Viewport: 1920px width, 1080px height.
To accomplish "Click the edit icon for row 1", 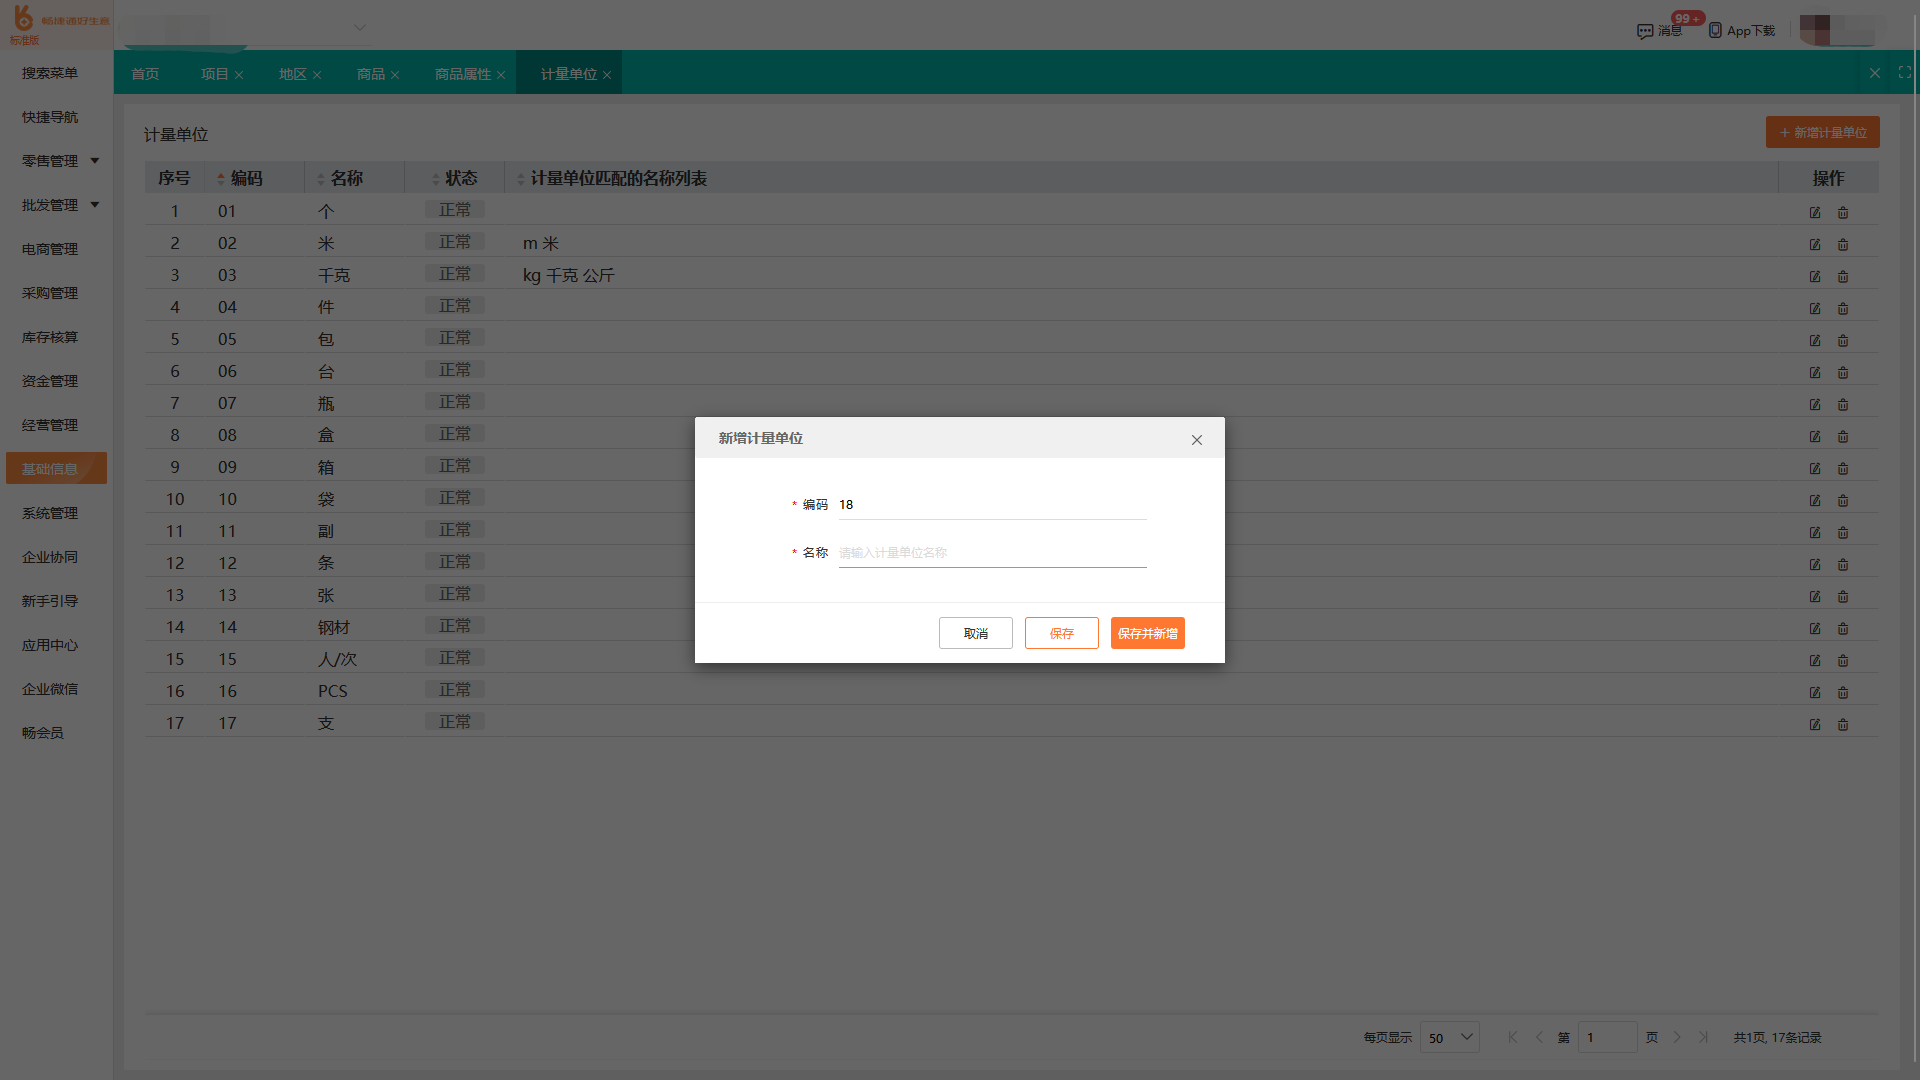I will [1815, 211].
